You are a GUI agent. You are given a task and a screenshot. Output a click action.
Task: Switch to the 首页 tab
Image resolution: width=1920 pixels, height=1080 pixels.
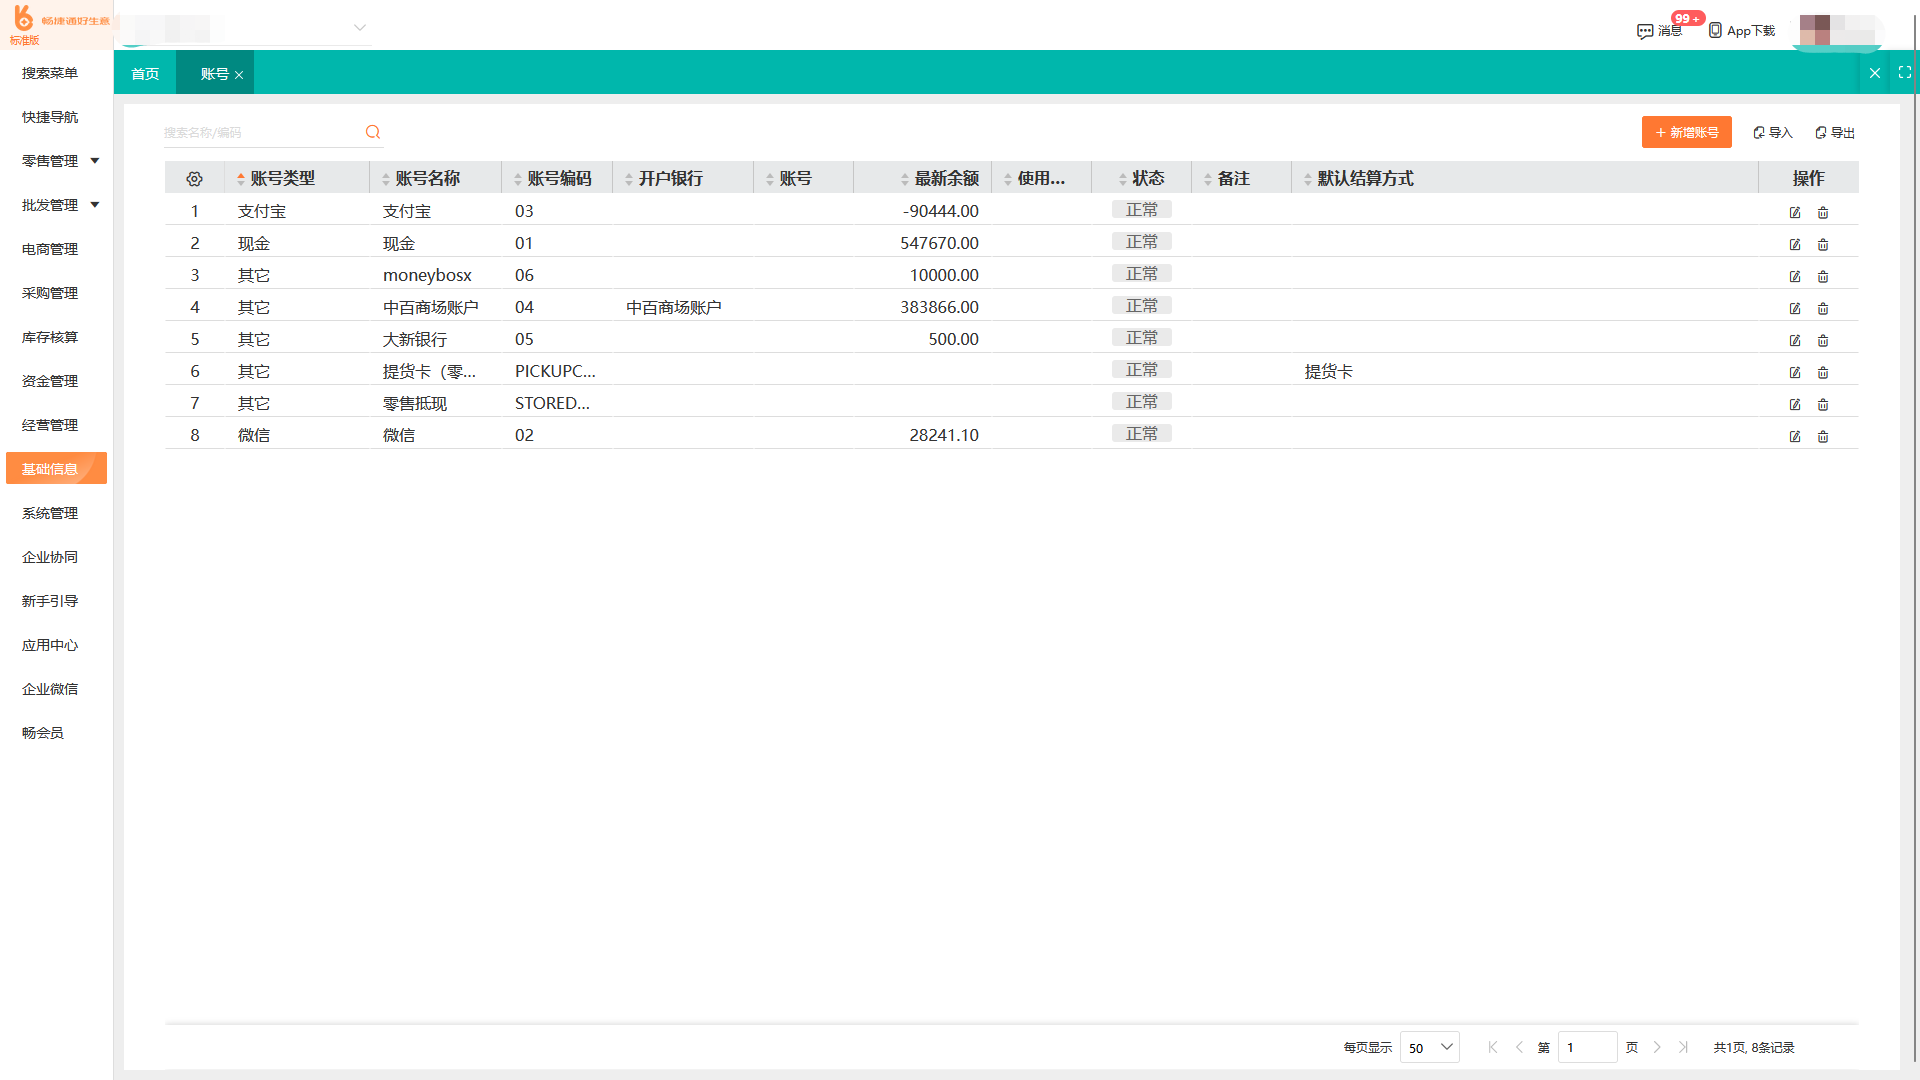(145, 74)
